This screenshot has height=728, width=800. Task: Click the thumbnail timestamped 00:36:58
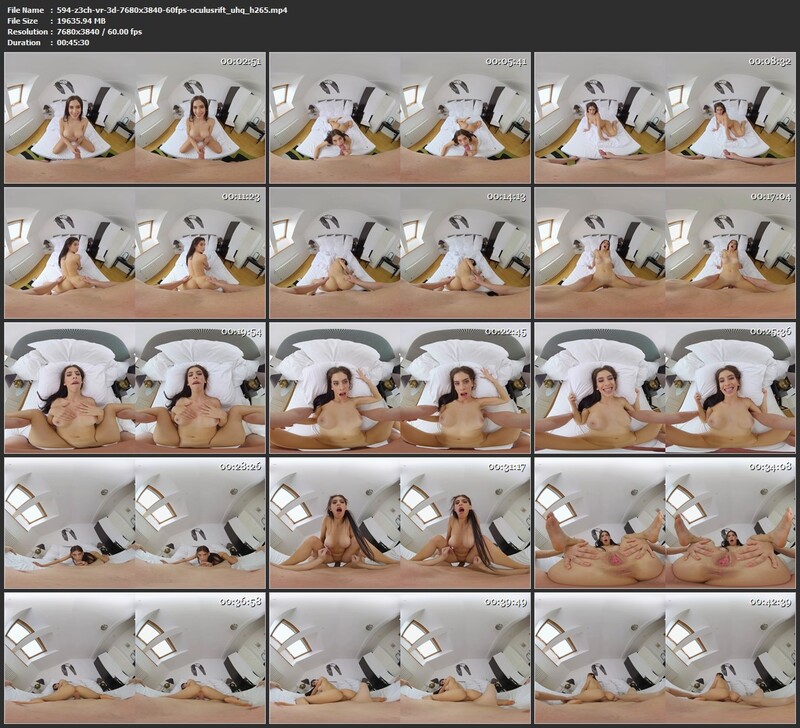click(135, 658)
